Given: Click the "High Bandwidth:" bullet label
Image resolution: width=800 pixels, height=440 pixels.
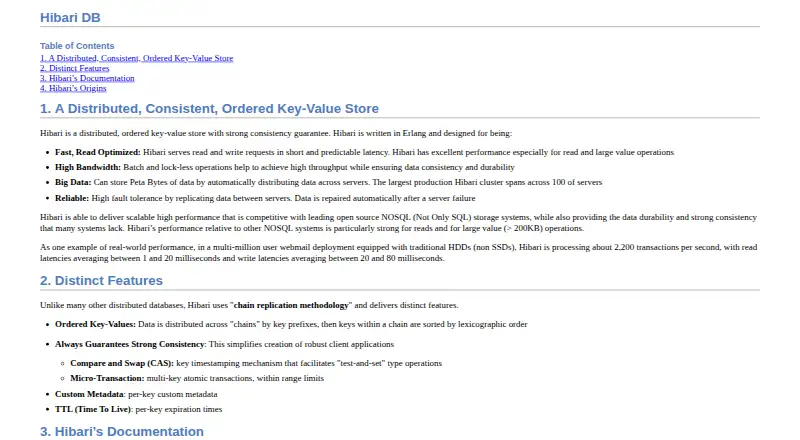Looking at the screenshot, I should click(x=88, y=167).
